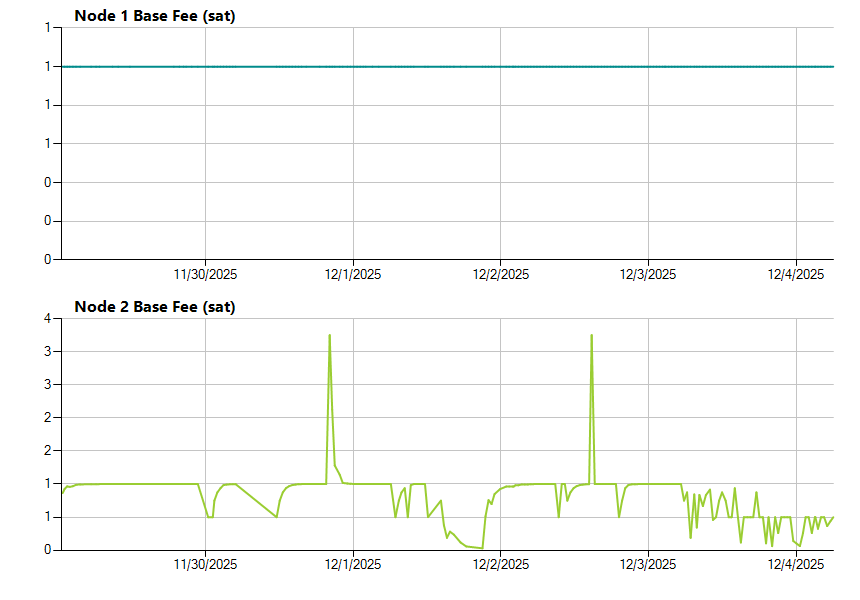Select 12/1/2025 label under Node 2 chart
This screenshot has width=860, height=600.
pos(353,565)
